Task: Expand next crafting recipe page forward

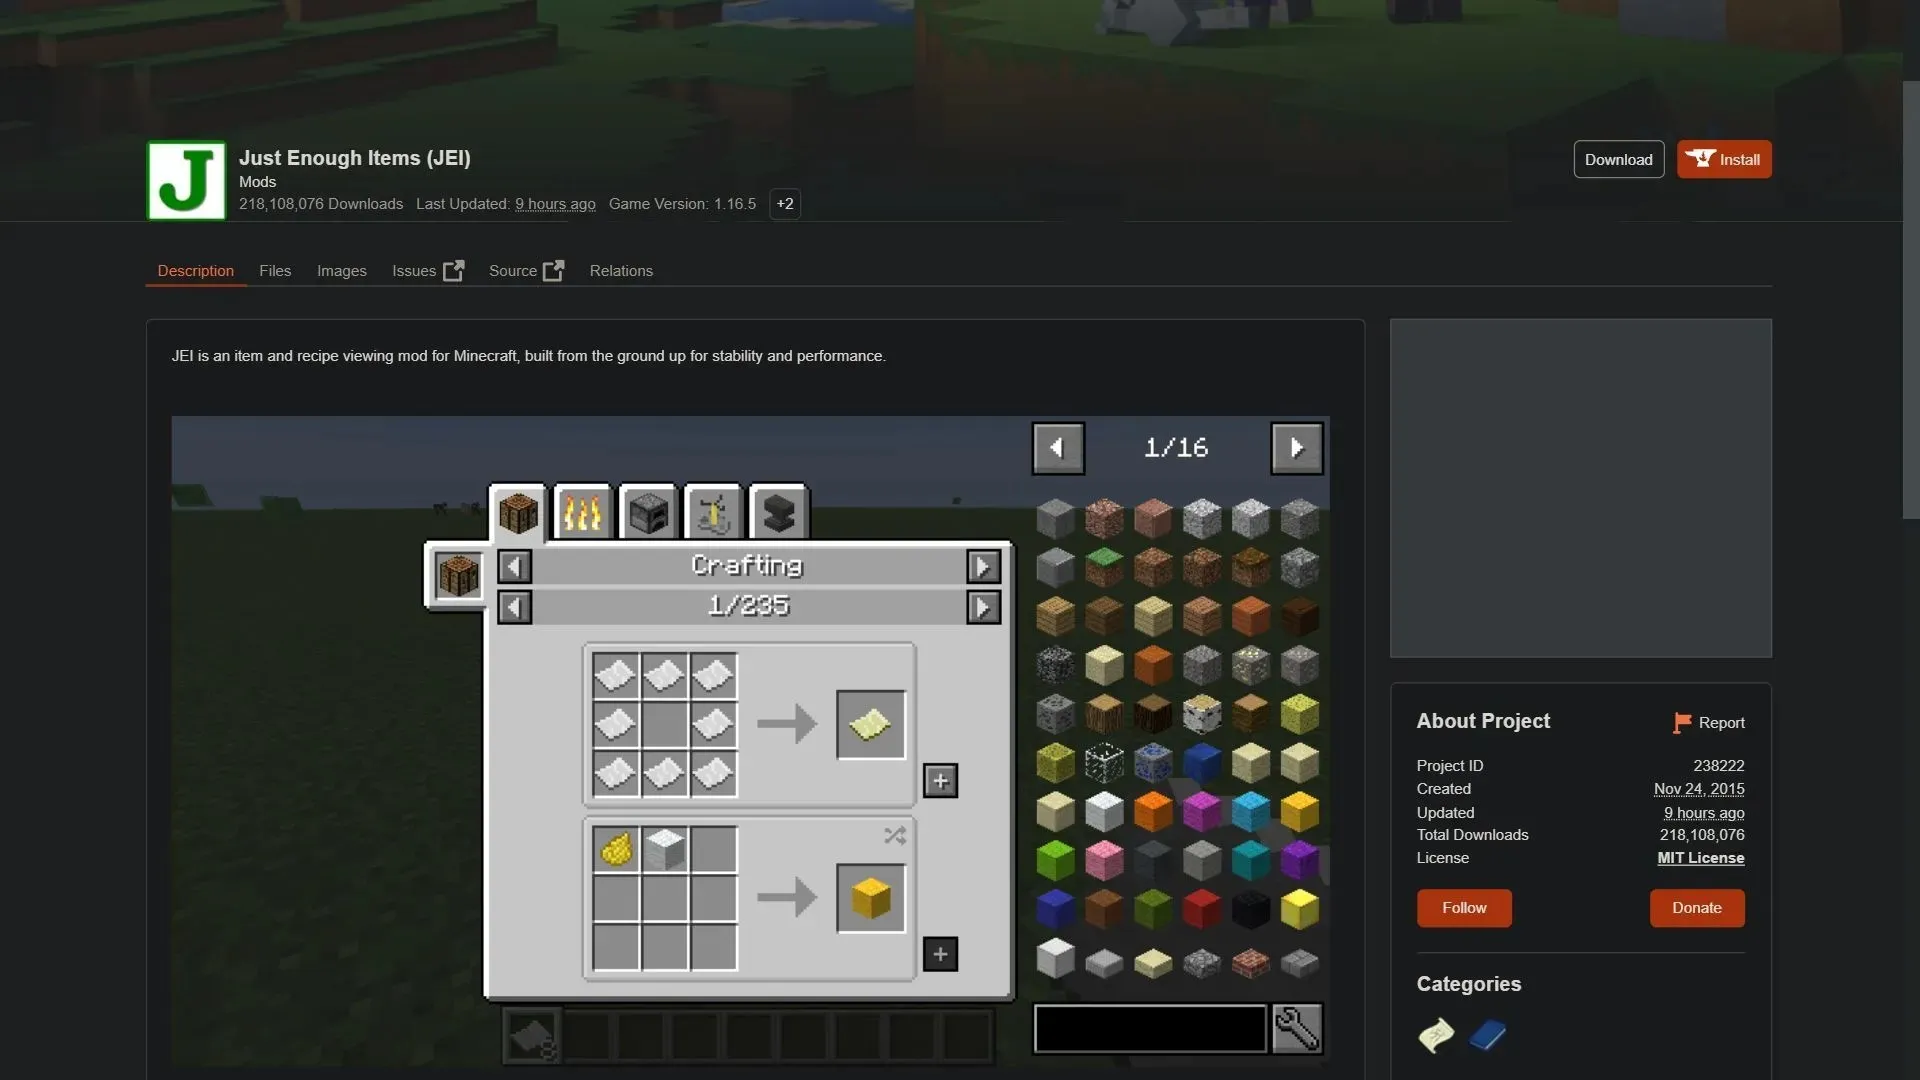Action: [x=984, y=605]
